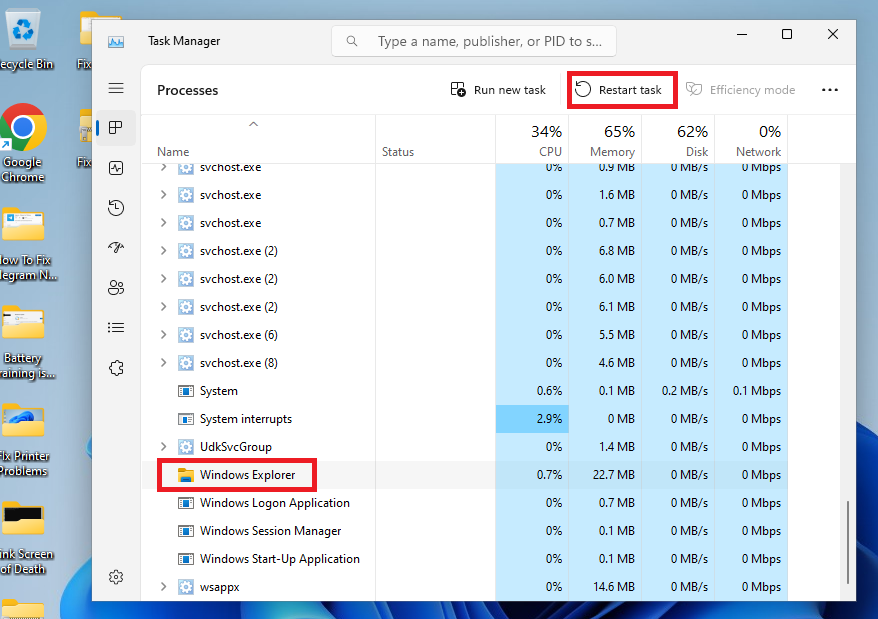Screen dimensions: 878x619
Task: Click the Windows Explorer folder icon
Action: point(185,475)
